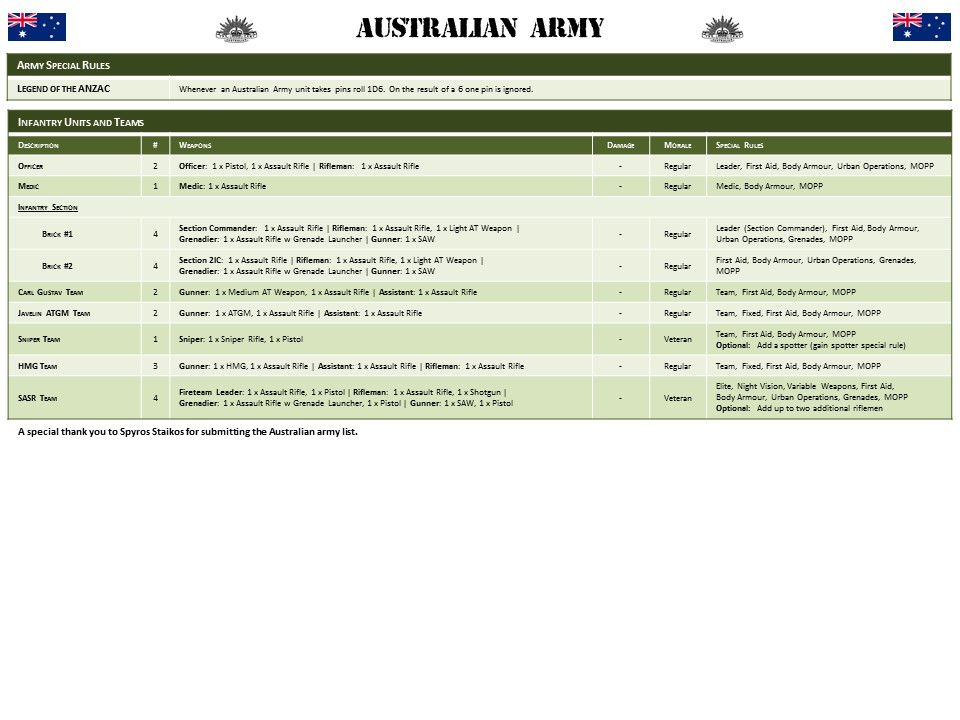Select the 'Infantry Units and Teams' section header

click(479, 122)
